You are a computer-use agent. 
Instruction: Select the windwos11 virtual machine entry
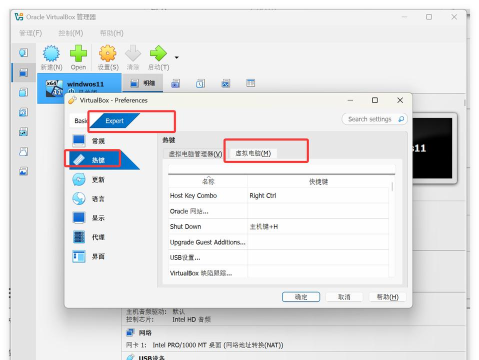(79, 87)
